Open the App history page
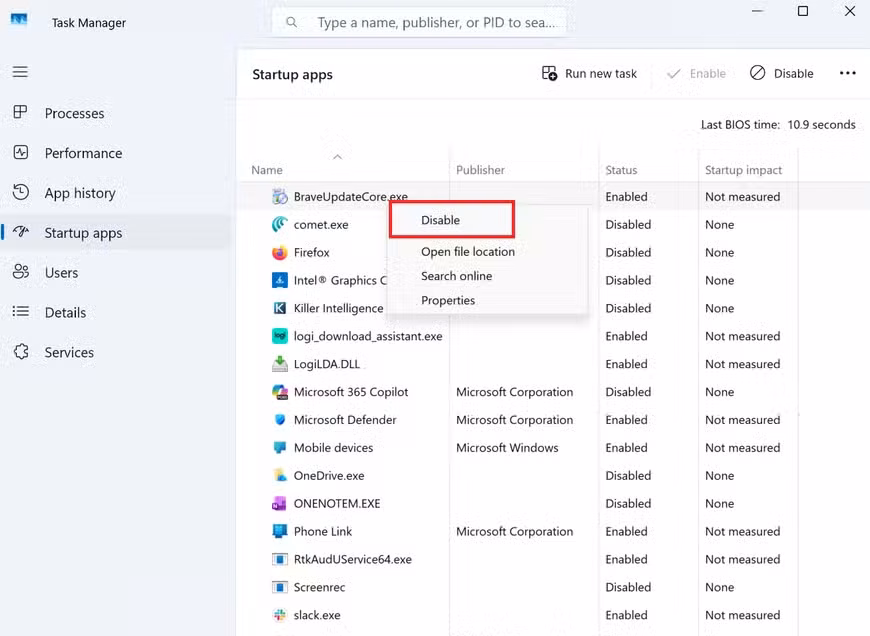The image size is (870, 636). point(80,193)
